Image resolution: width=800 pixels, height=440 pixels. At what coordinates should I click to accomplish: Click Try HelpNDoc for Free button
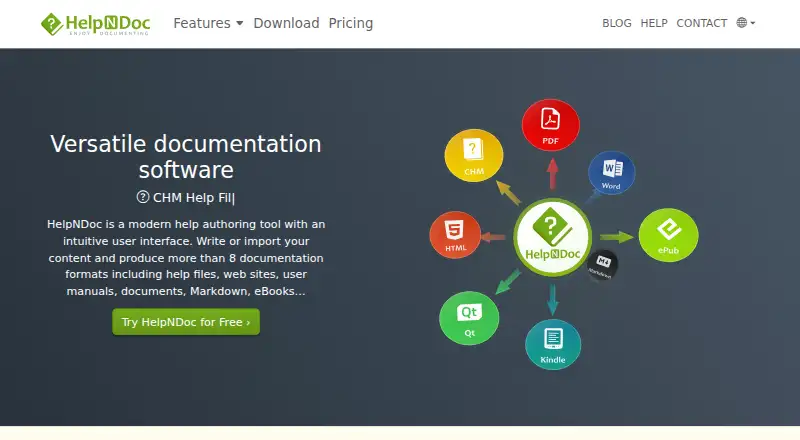pyautogui.click(x=186, y=322)
